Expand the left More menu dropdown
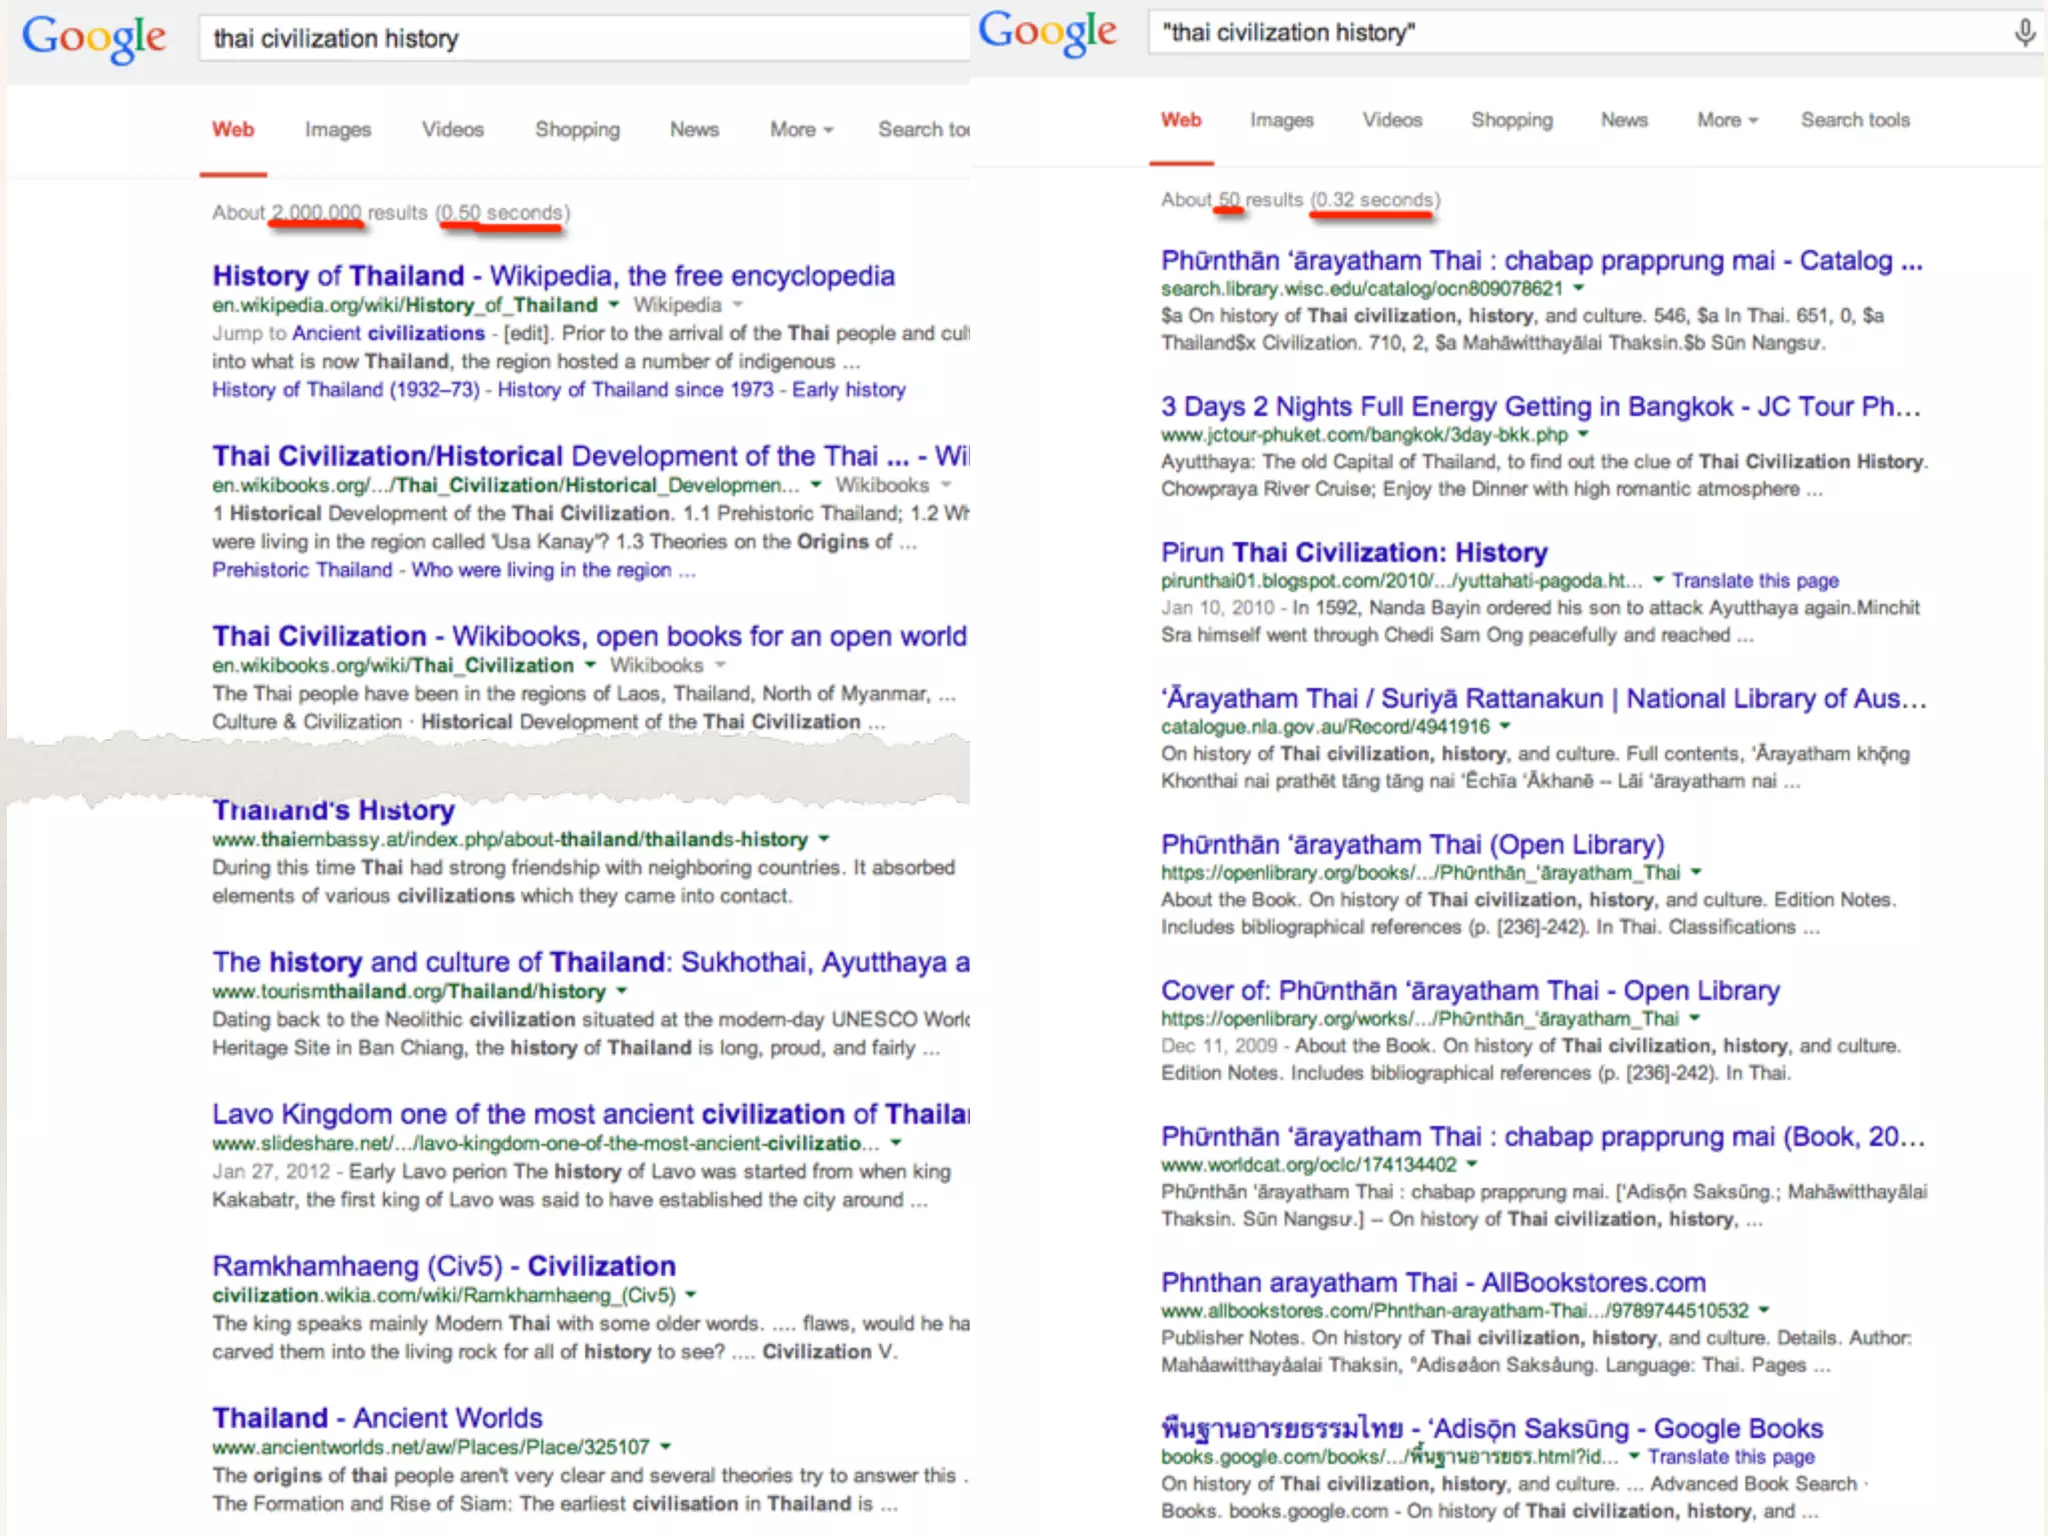Screen dimensions: 2048x1536 801,130
